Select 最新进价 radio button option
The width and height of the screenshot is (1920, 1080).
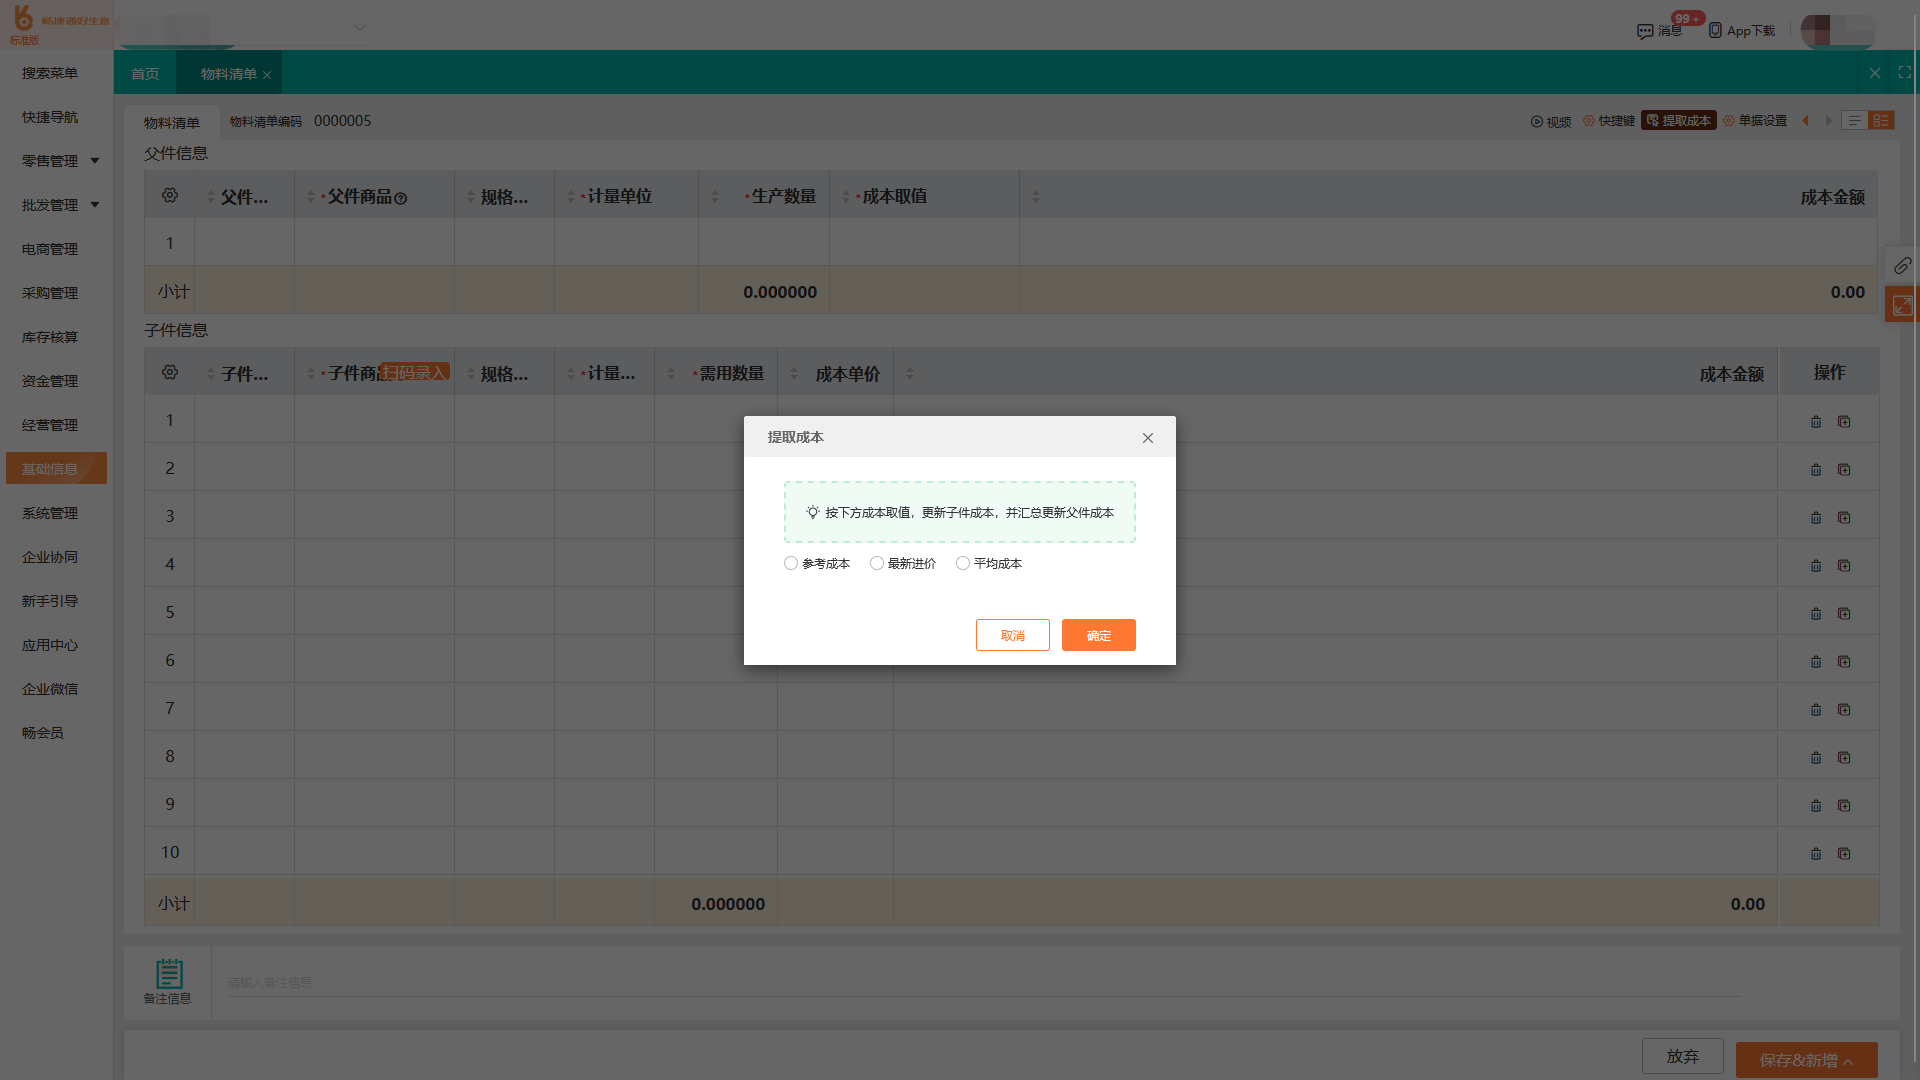[876, 563]
